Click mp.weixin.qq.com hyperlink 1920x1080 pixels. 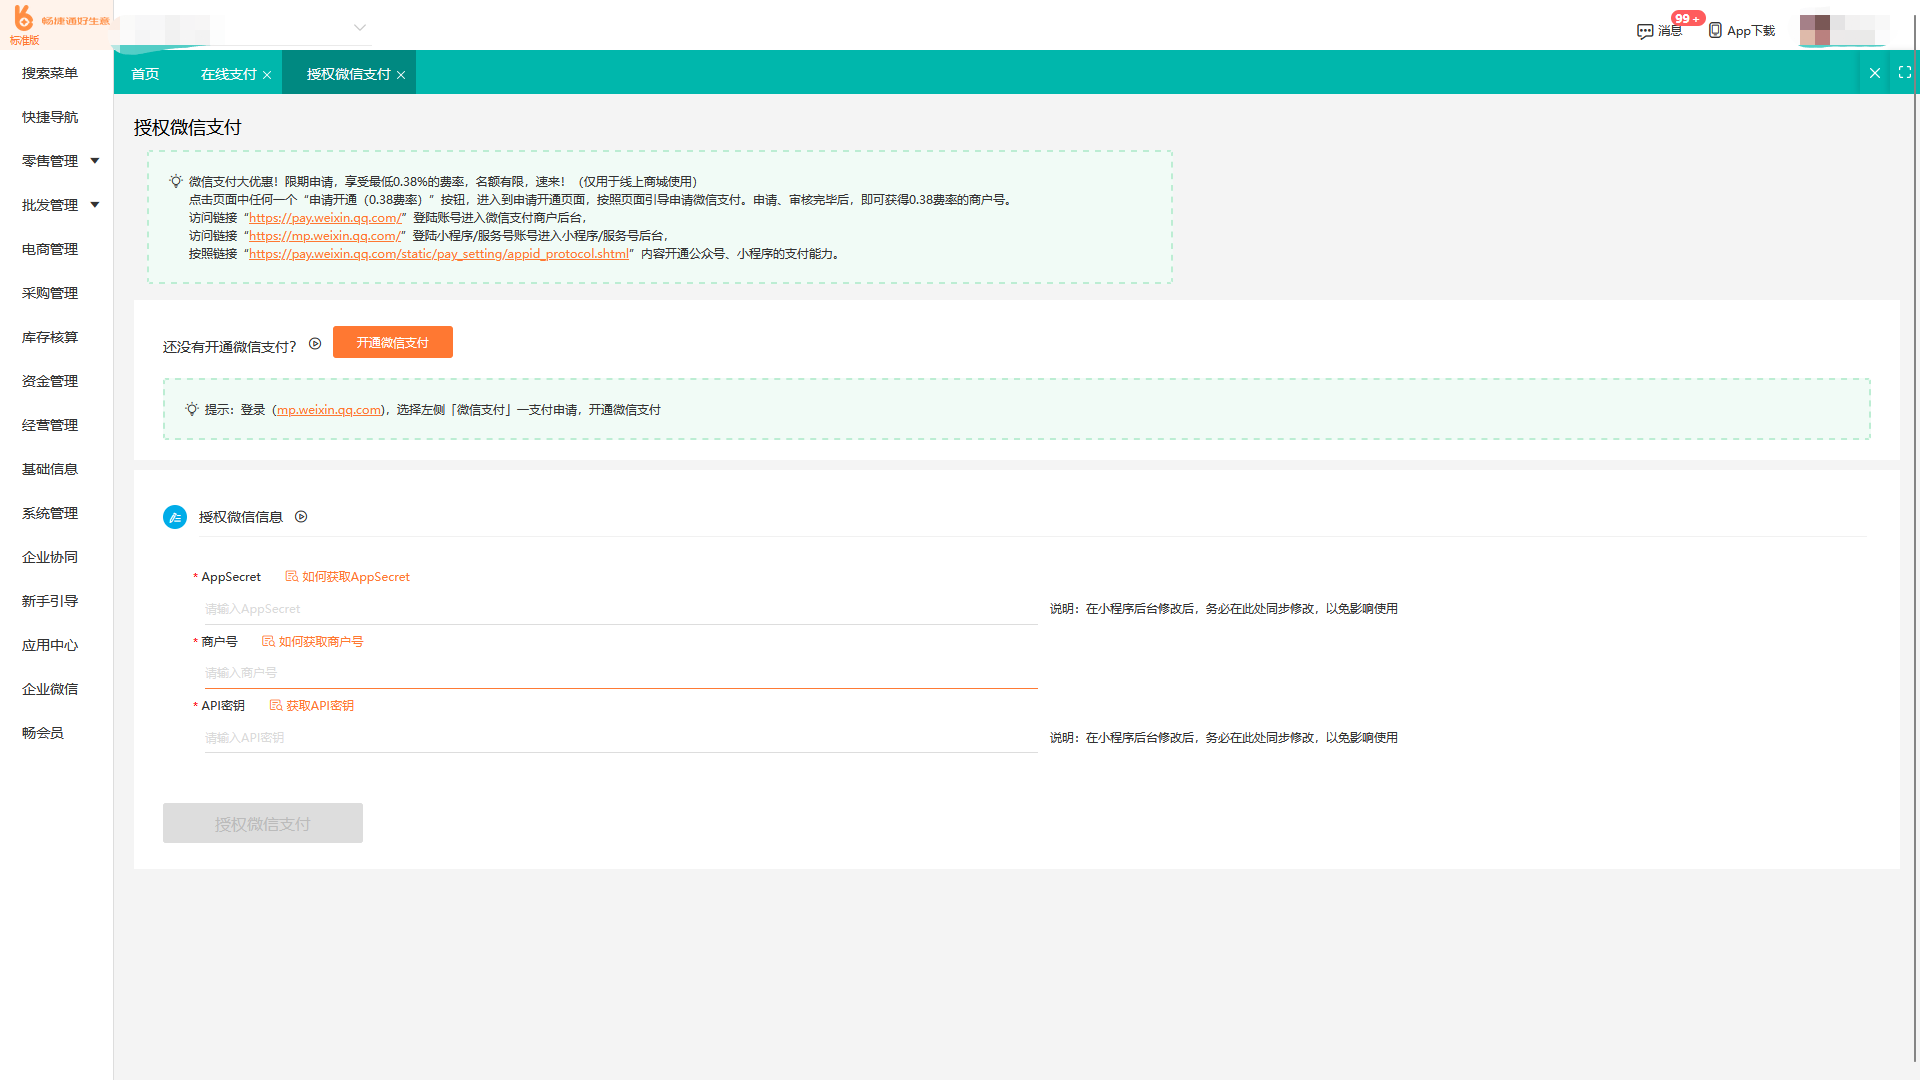tap(328, 409)
